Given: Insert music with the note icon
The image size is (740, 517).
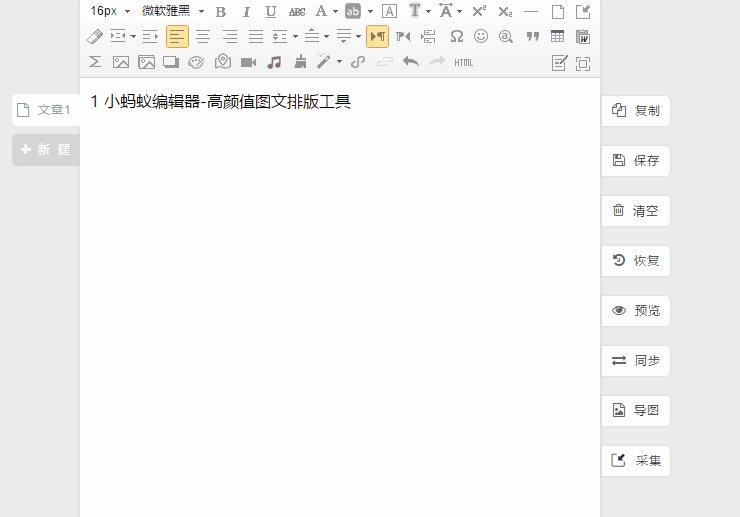Looking at the screenshot, I should pyautogui.click(x=274, y=62).
